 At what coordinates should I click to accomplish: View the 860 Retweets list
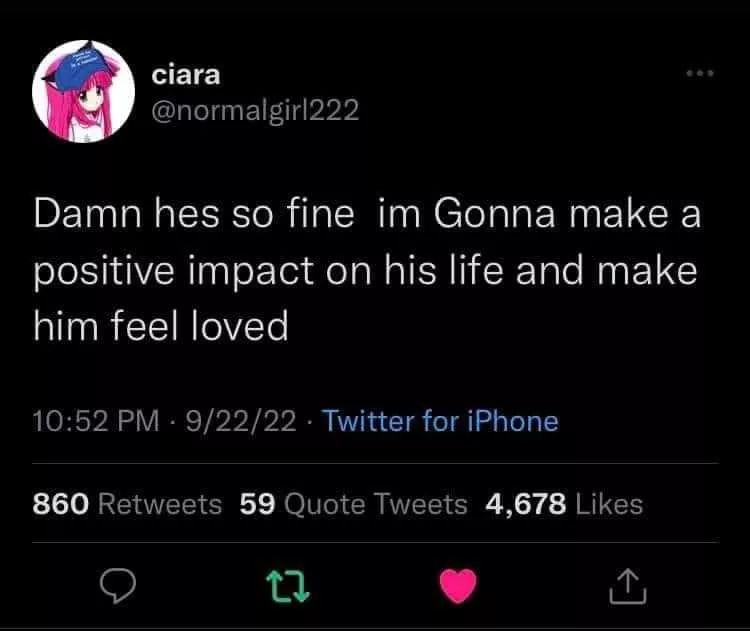tap(128, 504)
